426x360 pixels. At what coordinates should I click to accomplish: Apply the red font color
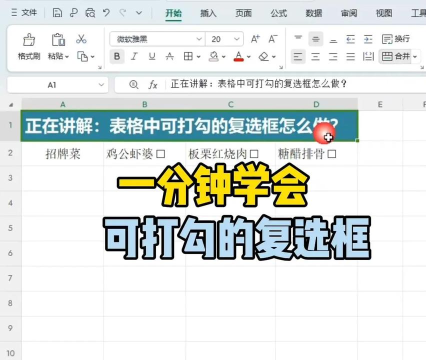pos(239,56)
